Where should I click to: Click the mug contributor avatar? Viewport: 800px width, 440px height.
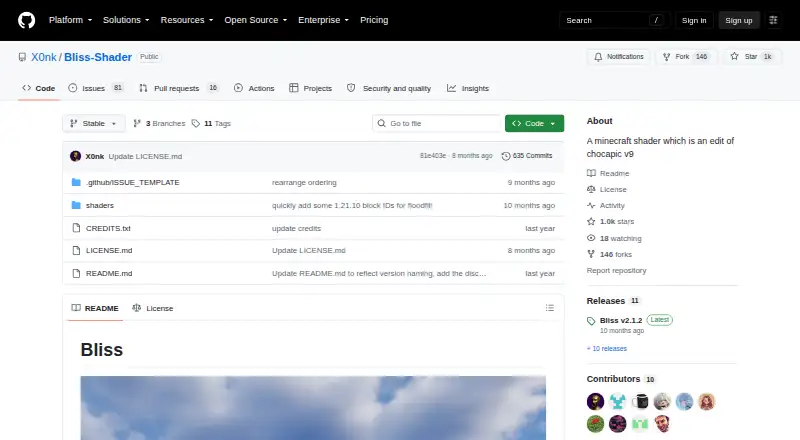click(x=640, y=402)
